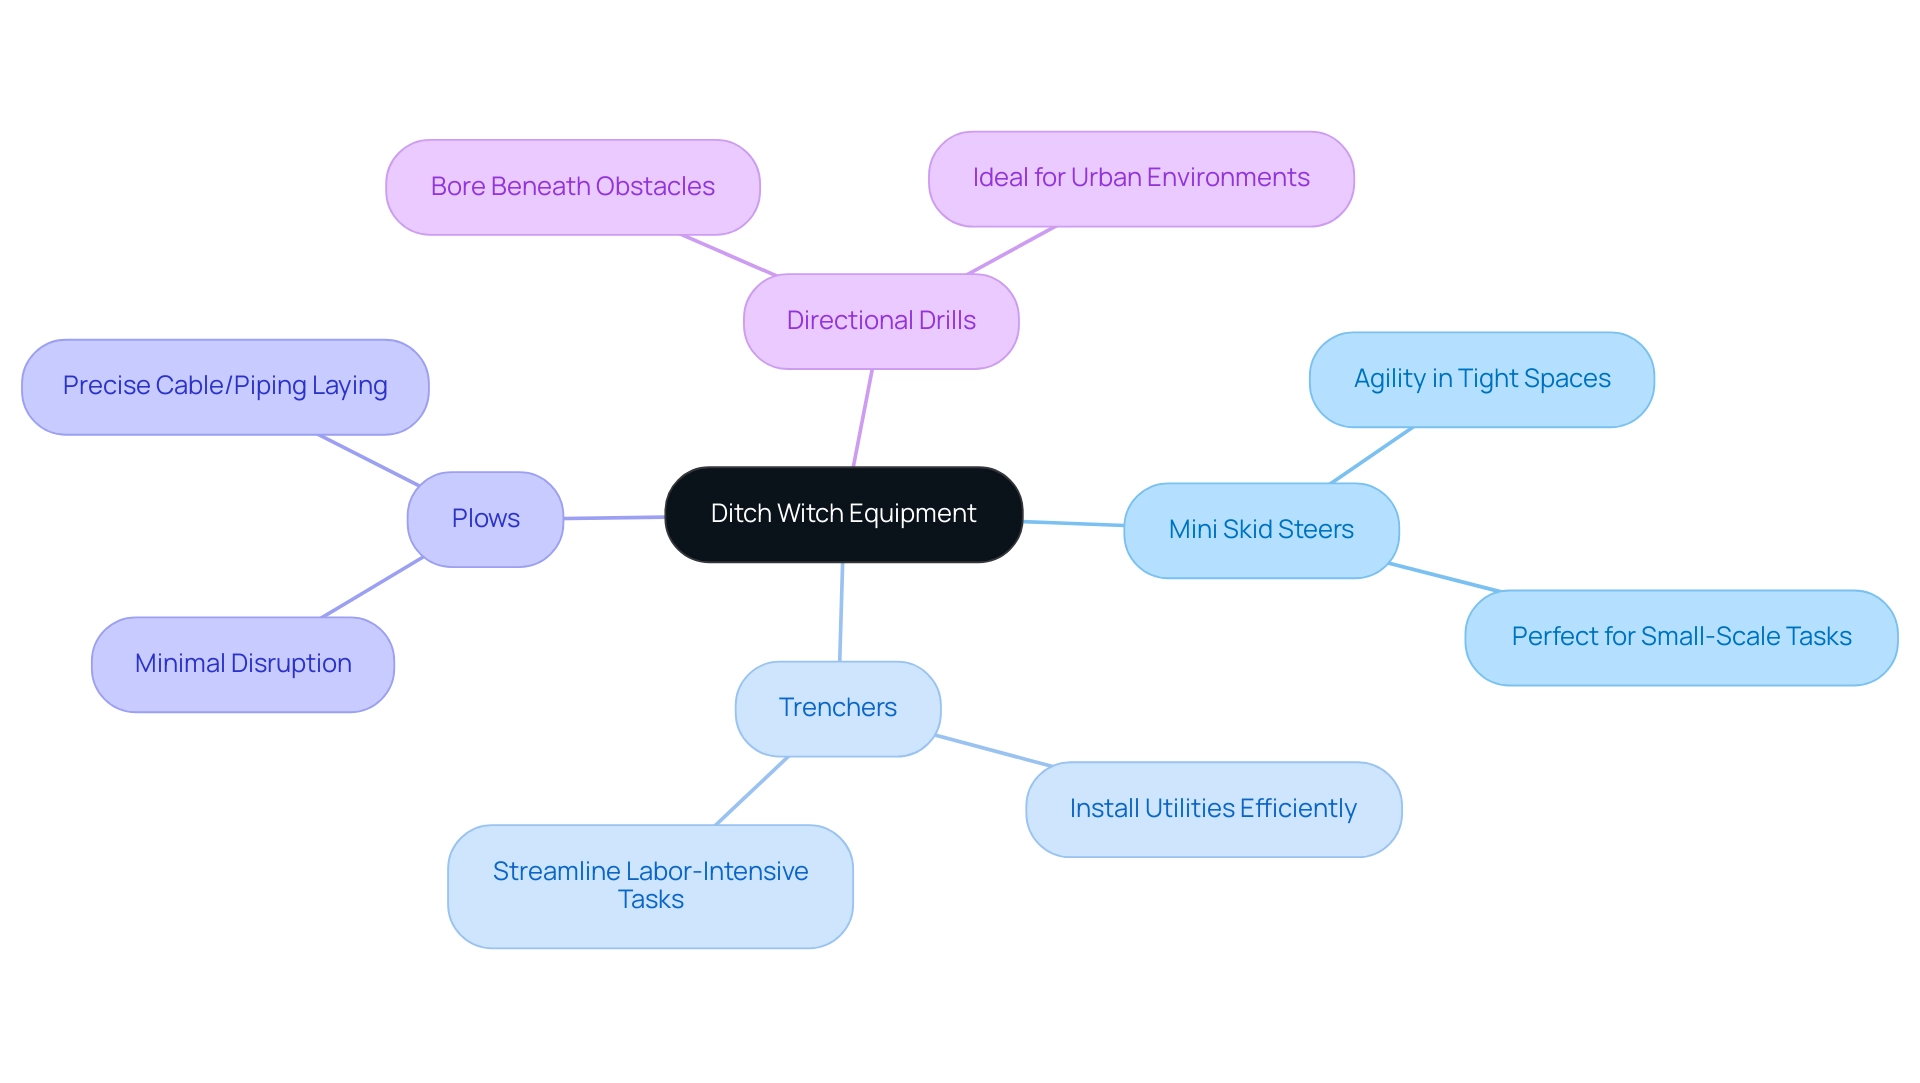The image size is (1920, 1083).
Task: Click the Ditch Witch Equipment central node
Action: point(855,513)
